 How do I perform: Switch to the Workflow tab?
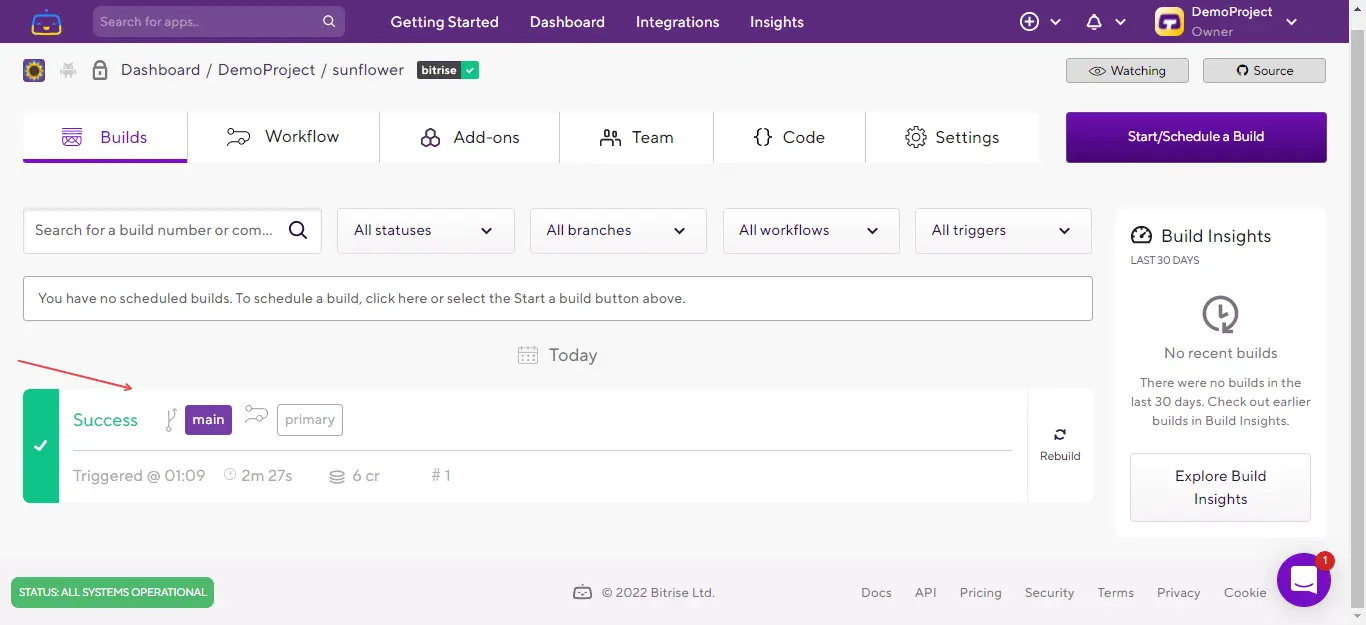283,137
